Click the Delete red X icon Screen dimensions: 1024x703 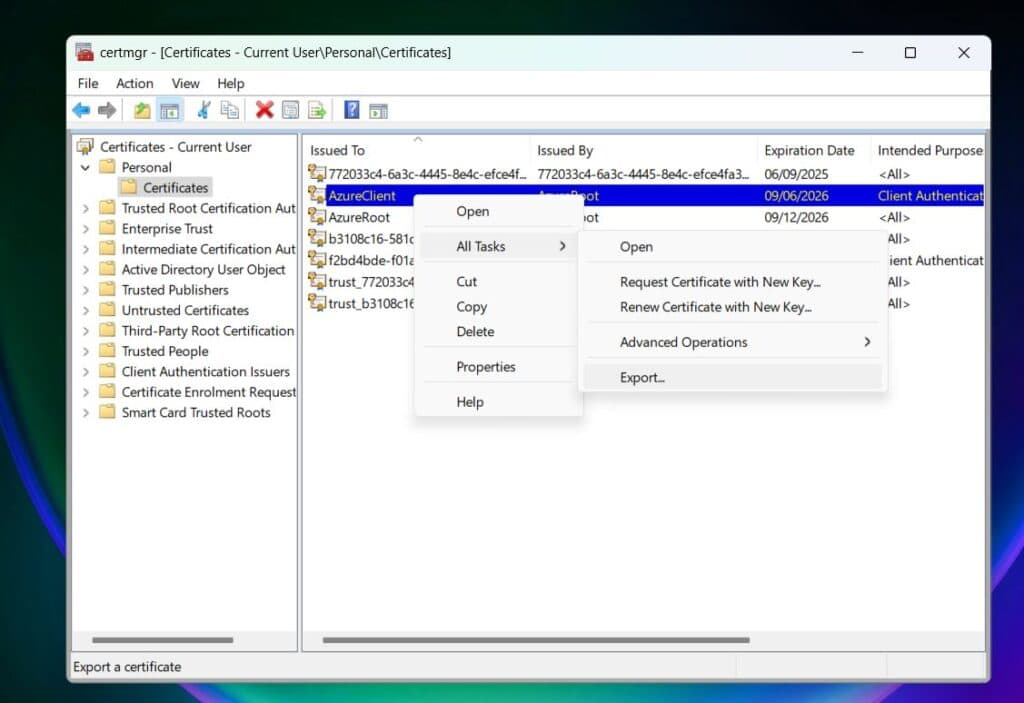(x=263, y=110)
